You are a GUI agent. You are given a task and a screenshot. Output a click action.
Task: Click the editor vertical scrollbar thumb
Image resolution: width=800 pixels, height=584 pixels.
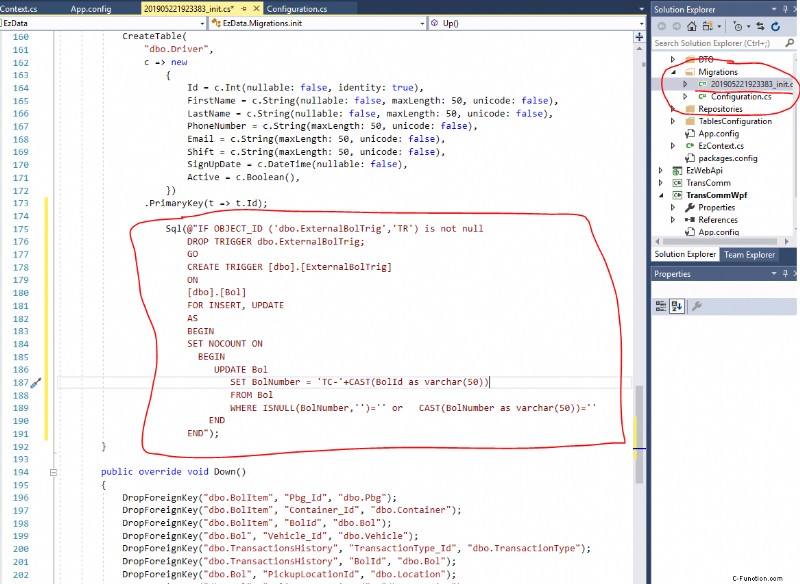[640, 412]
